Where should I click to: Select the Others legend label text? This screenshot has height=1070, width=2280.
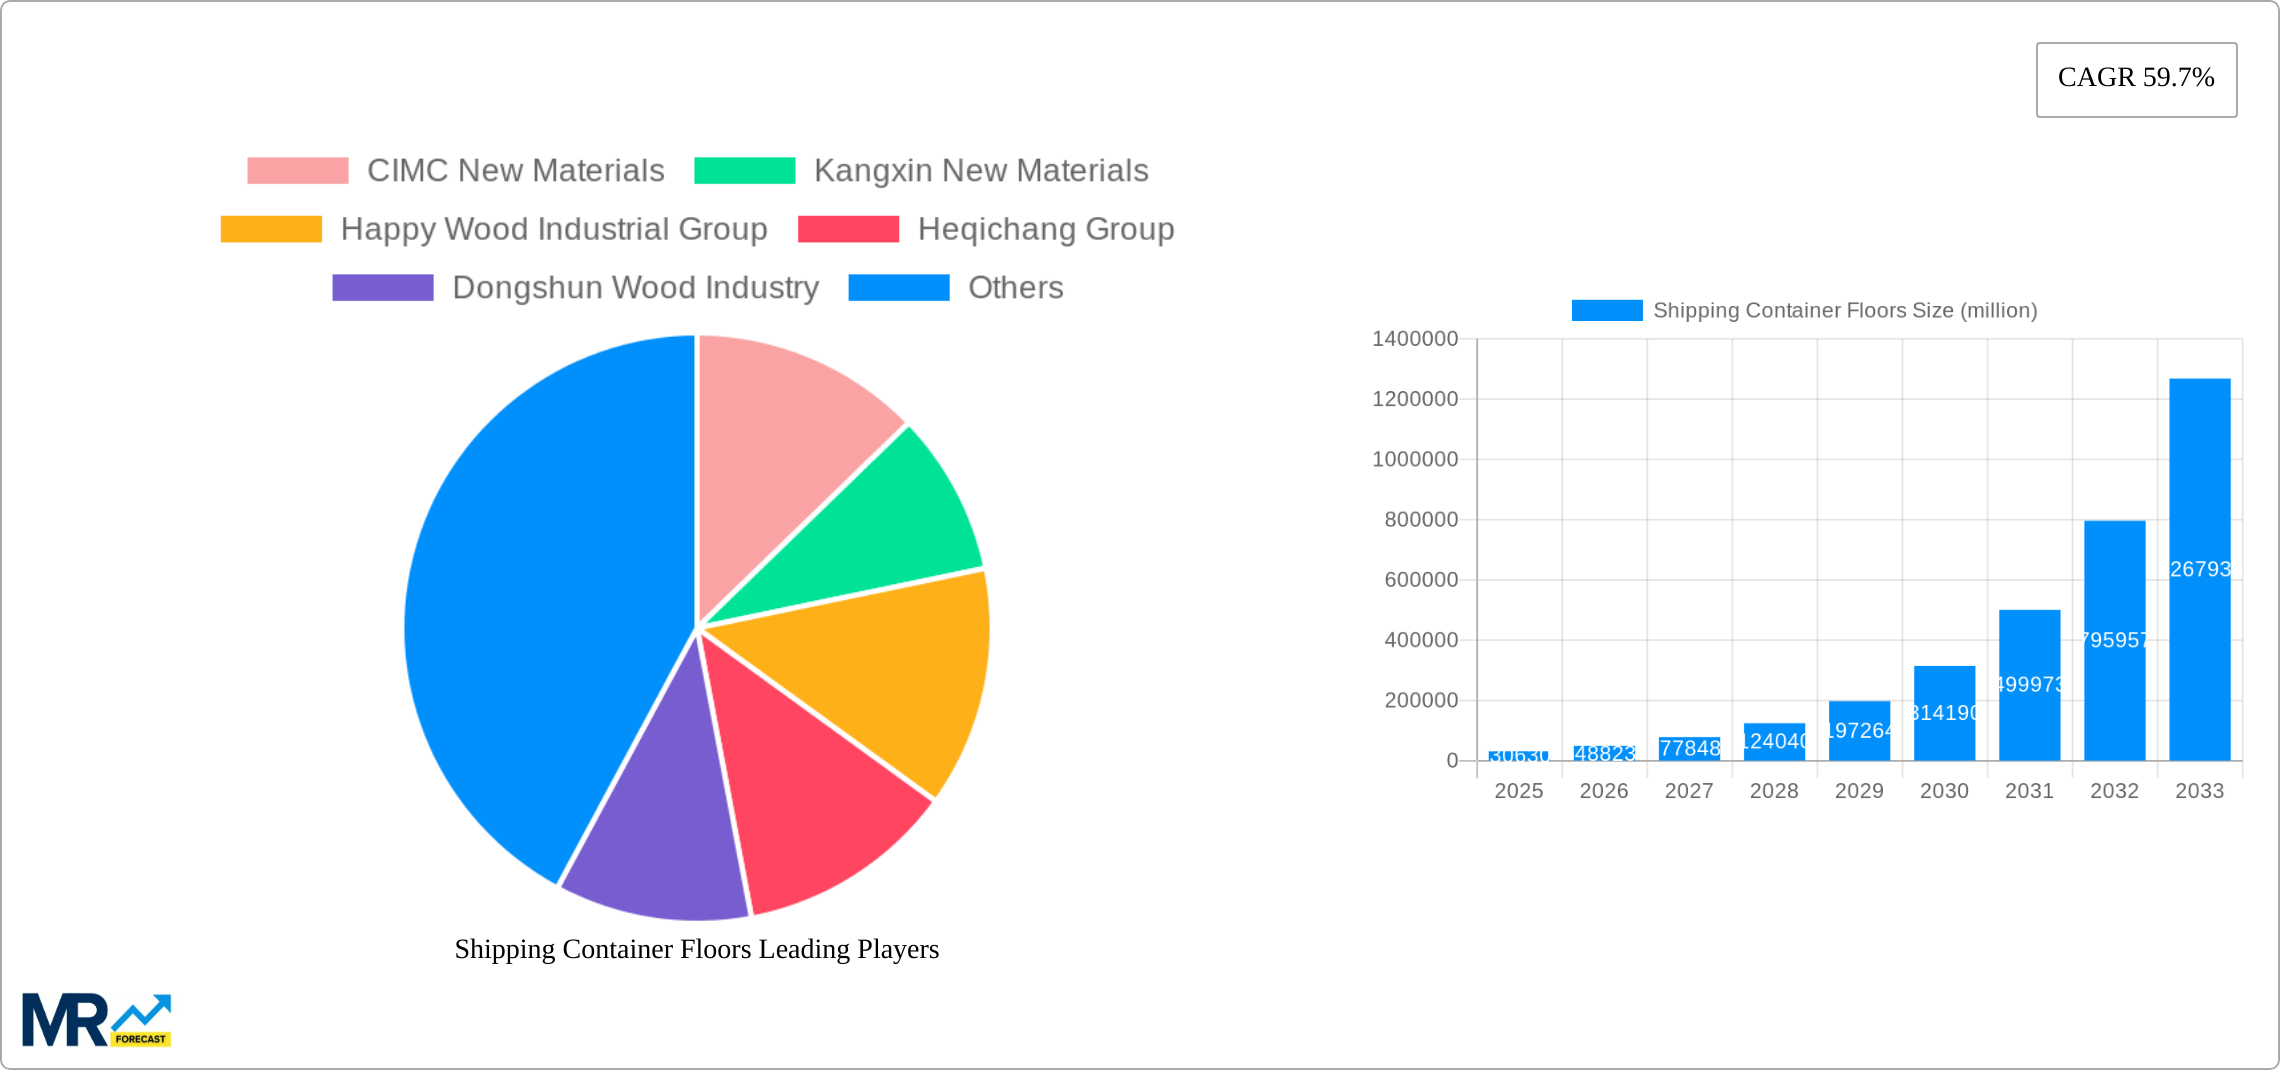(x=1015, y=288)
